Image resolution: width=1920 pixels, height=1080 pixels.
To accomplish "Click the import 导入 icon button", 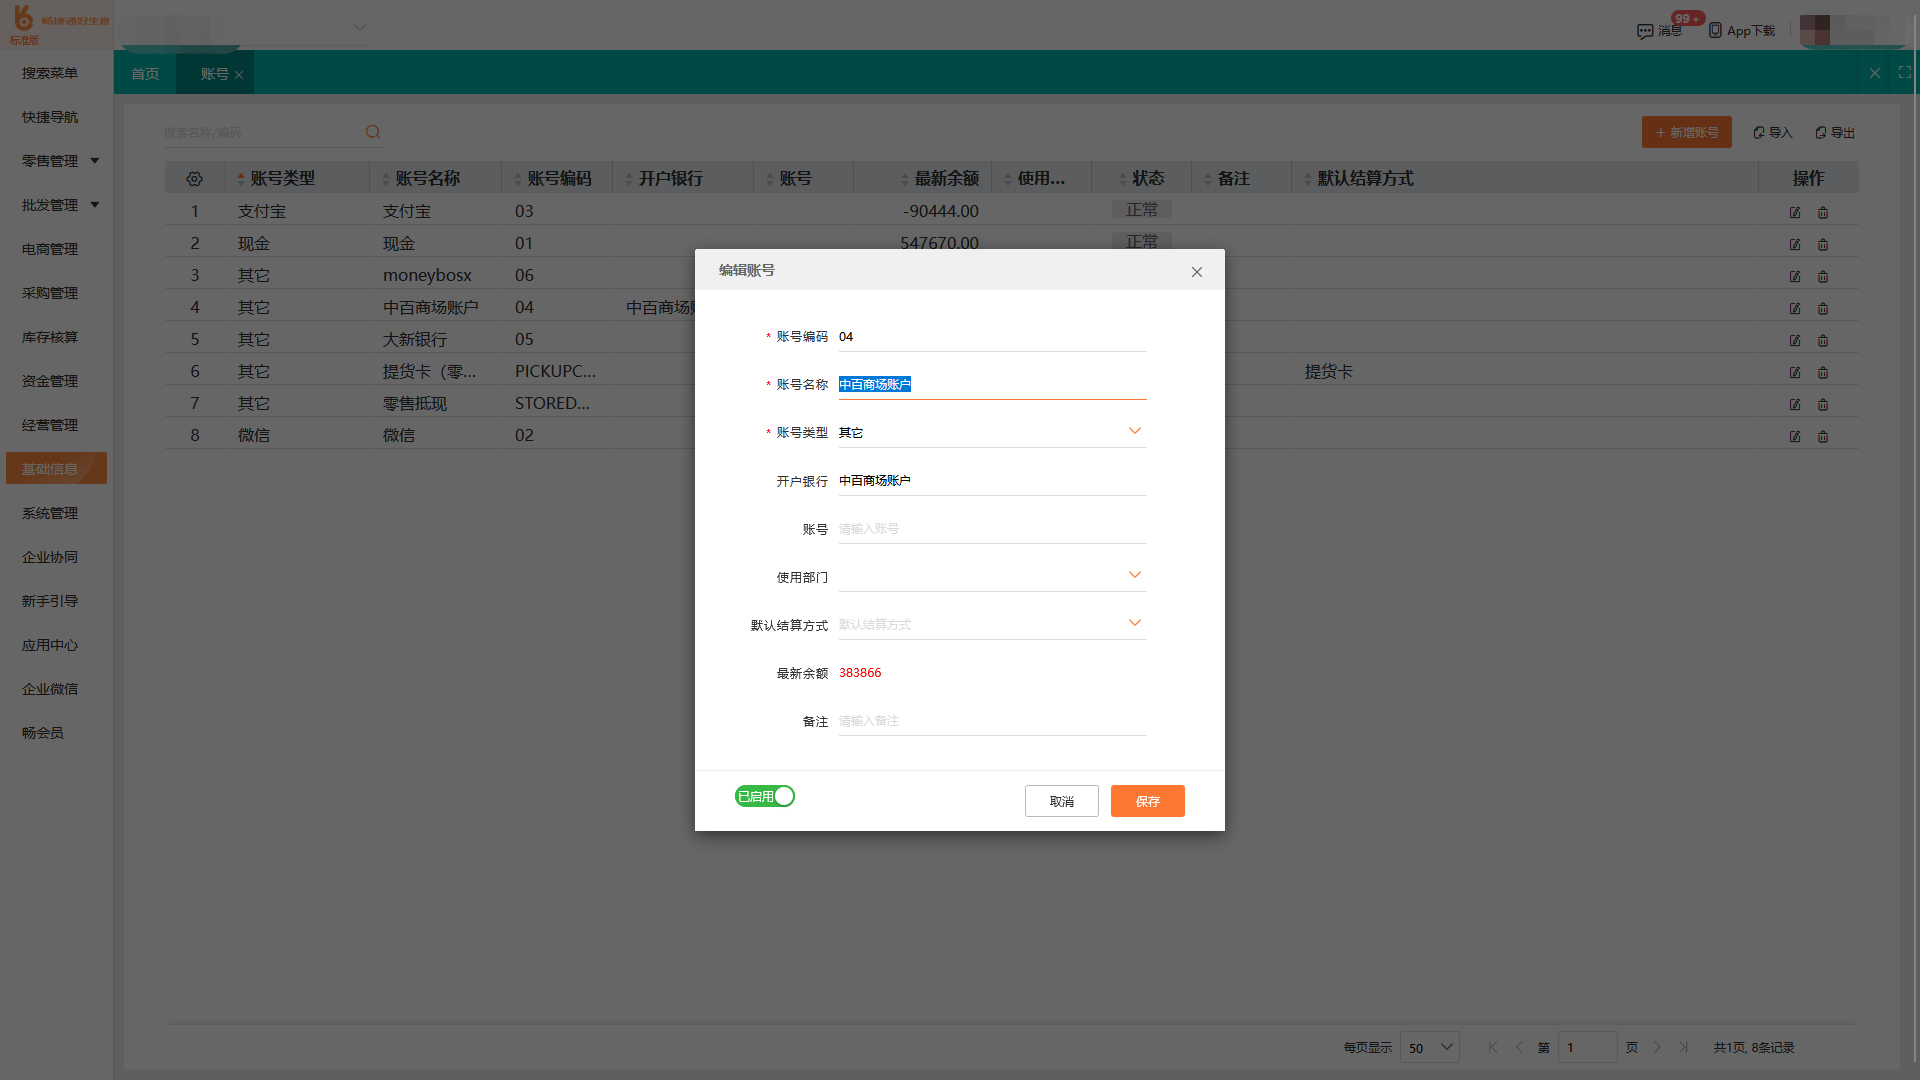I will 1774,132.
